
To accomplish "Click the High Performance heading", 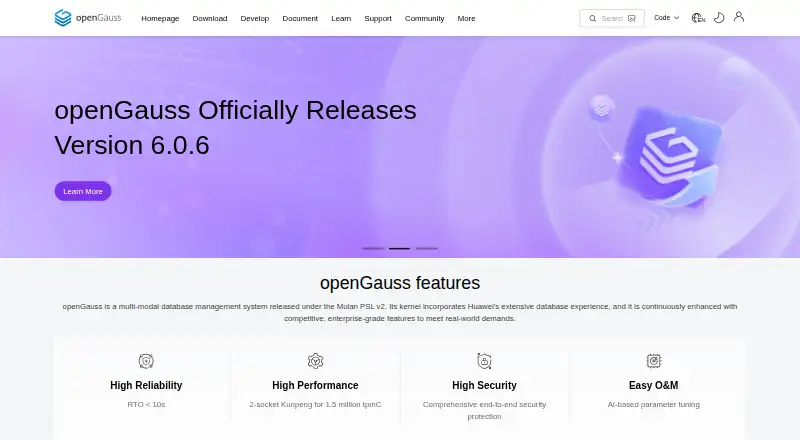I will pyautogui.click(x=315, y=385).
